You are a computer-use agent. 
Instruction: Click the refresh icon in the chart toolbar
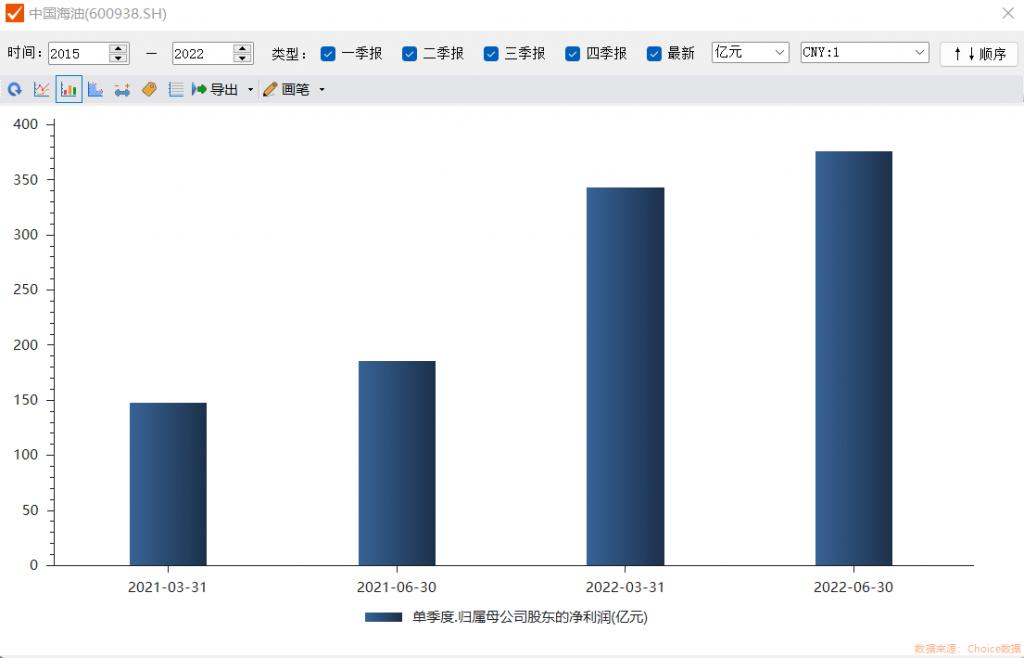15,90
